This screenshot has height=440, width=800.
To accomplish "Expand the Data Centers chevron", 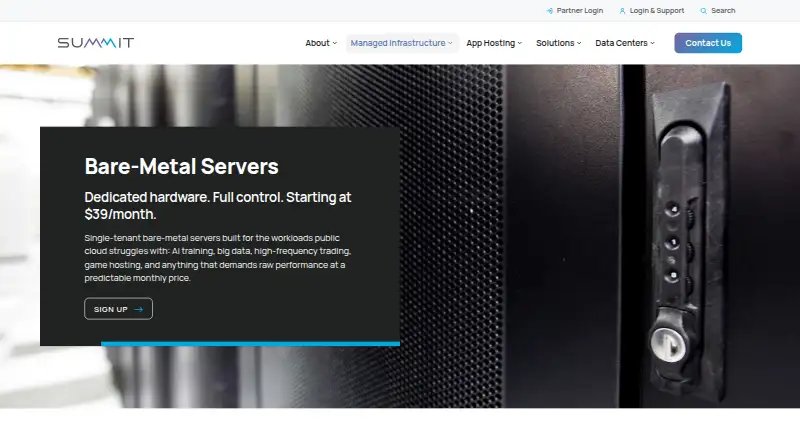I will 653,43.
